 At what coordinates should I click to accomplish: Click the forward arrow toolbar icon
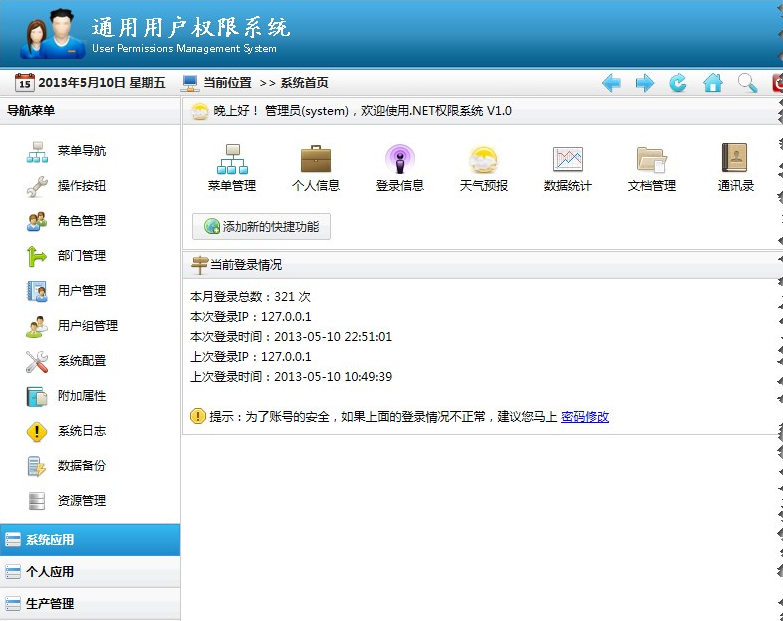tap(645, 83)
